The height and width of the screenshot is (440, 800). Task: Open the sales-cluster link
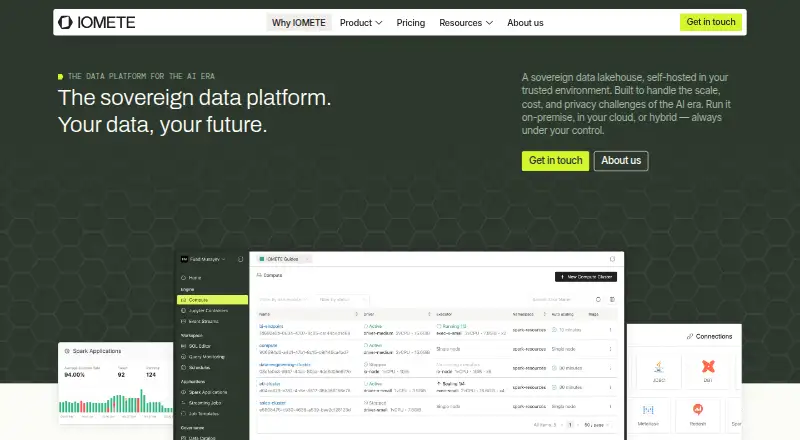[272, 403]
